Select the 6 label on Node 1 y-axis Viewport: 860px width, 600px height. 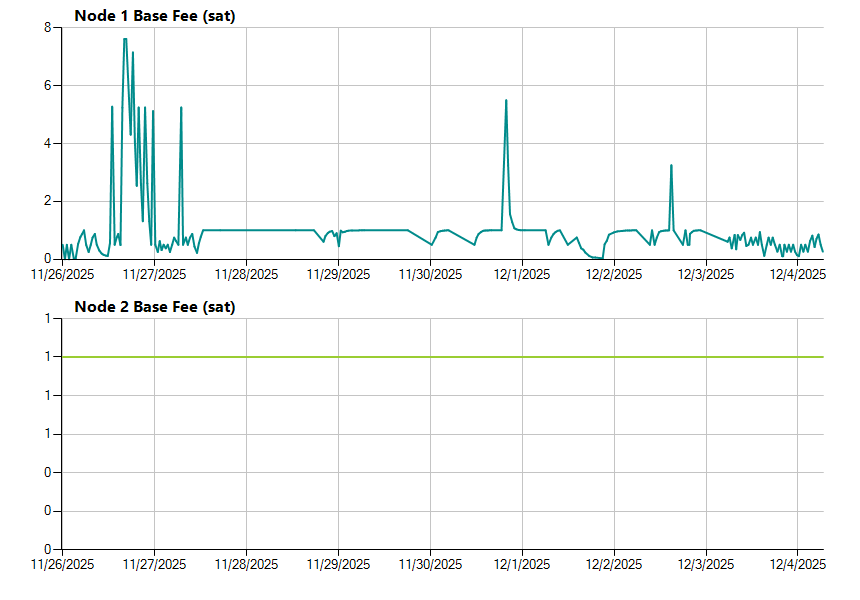47,86
